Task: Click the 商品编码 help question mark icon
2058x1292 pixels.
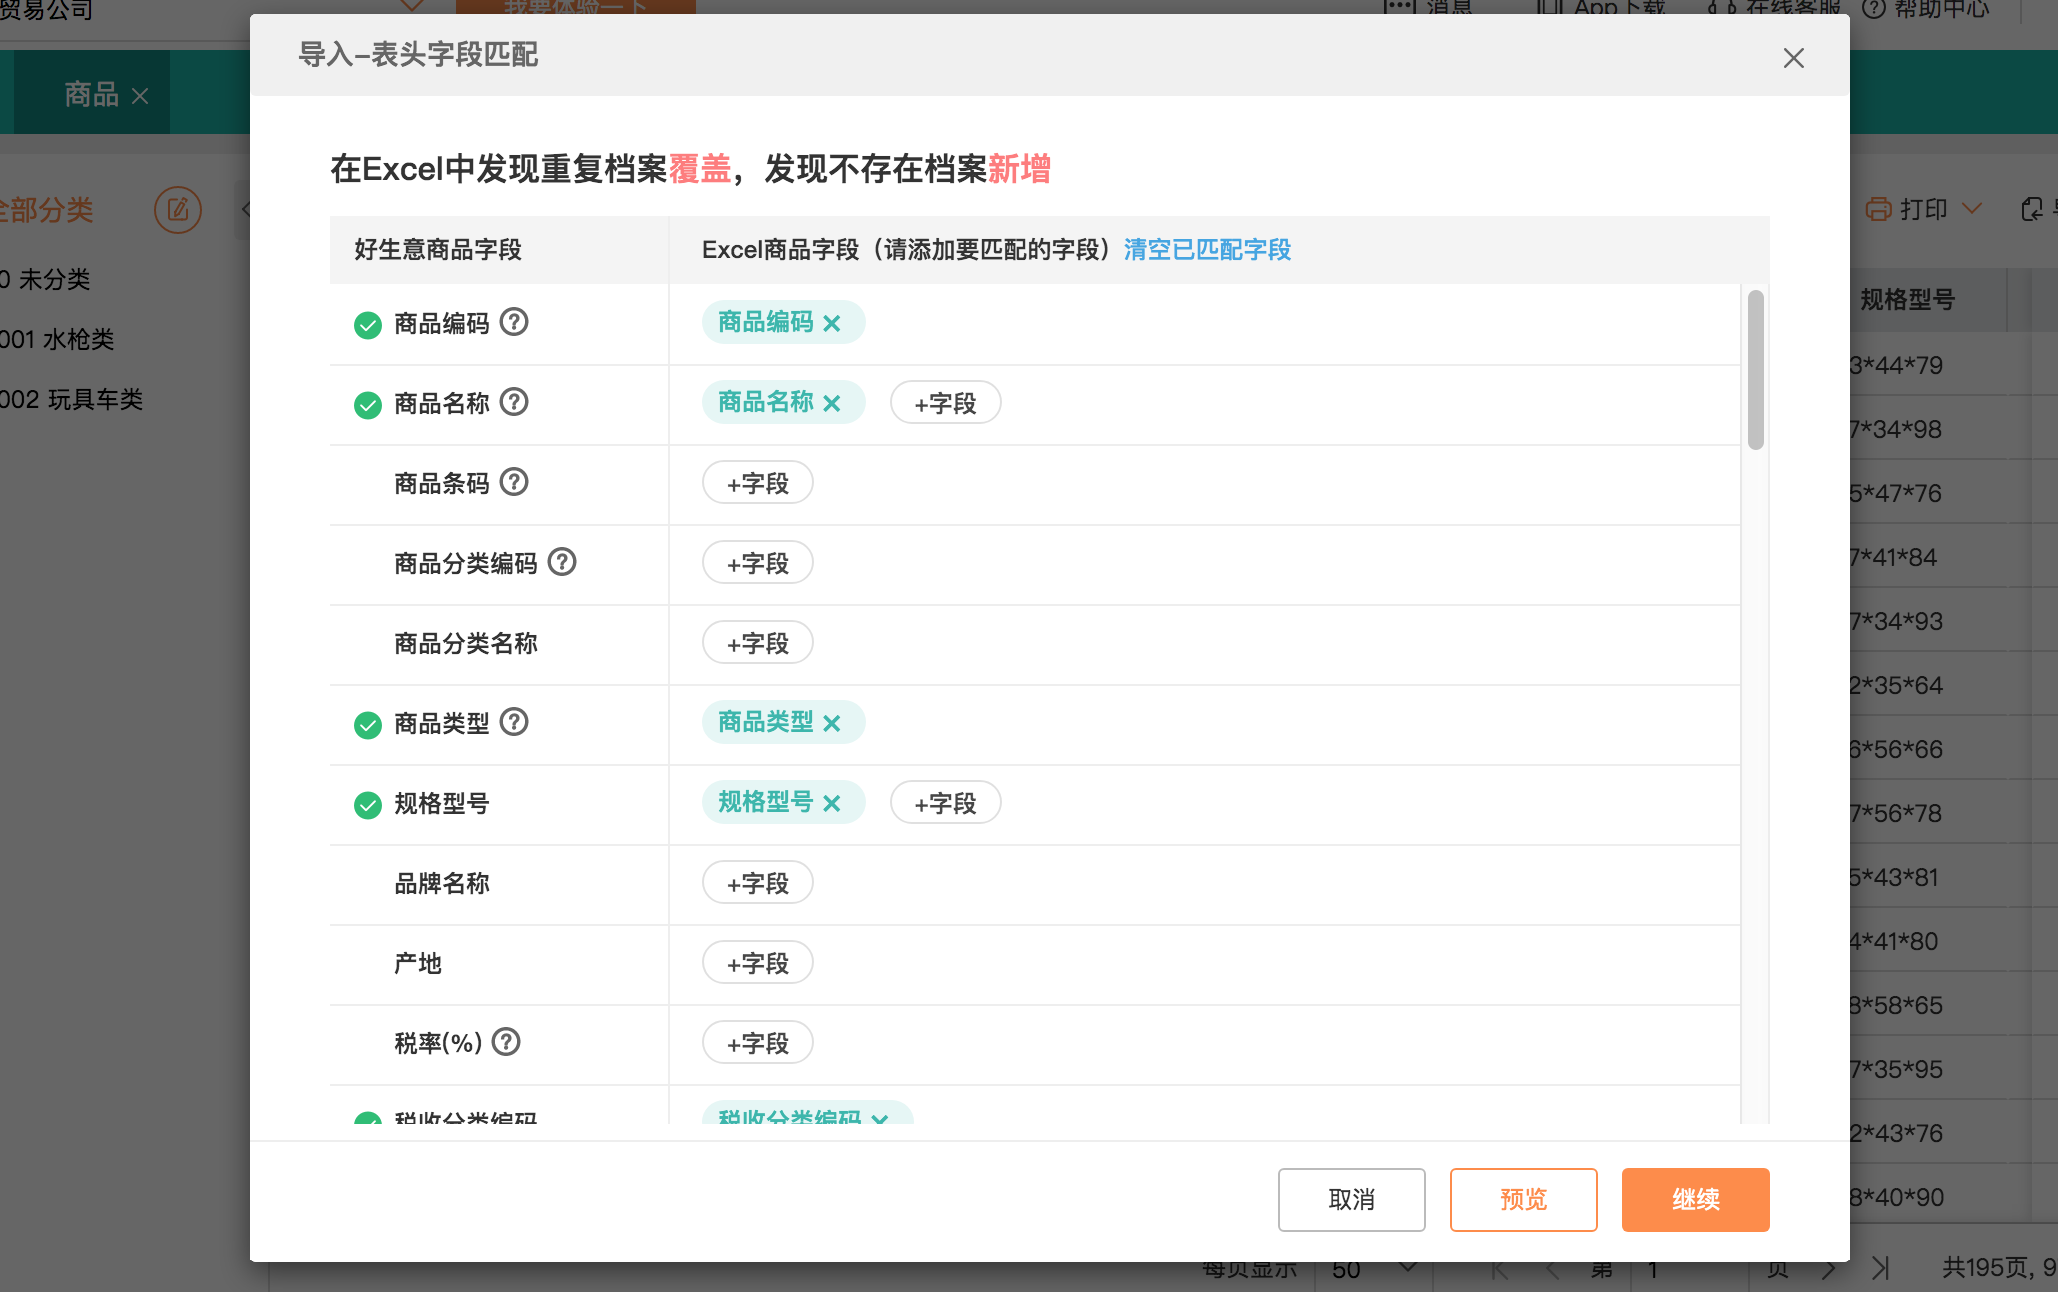Action: tap(515, 322)
